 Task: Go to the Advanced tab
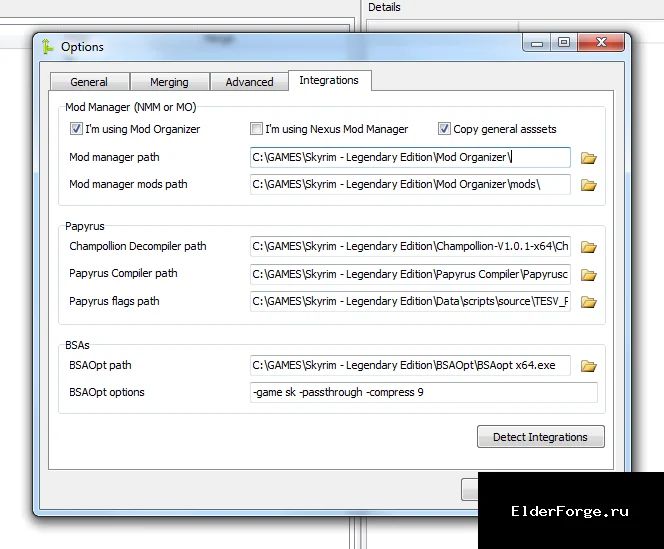[249, 82]
